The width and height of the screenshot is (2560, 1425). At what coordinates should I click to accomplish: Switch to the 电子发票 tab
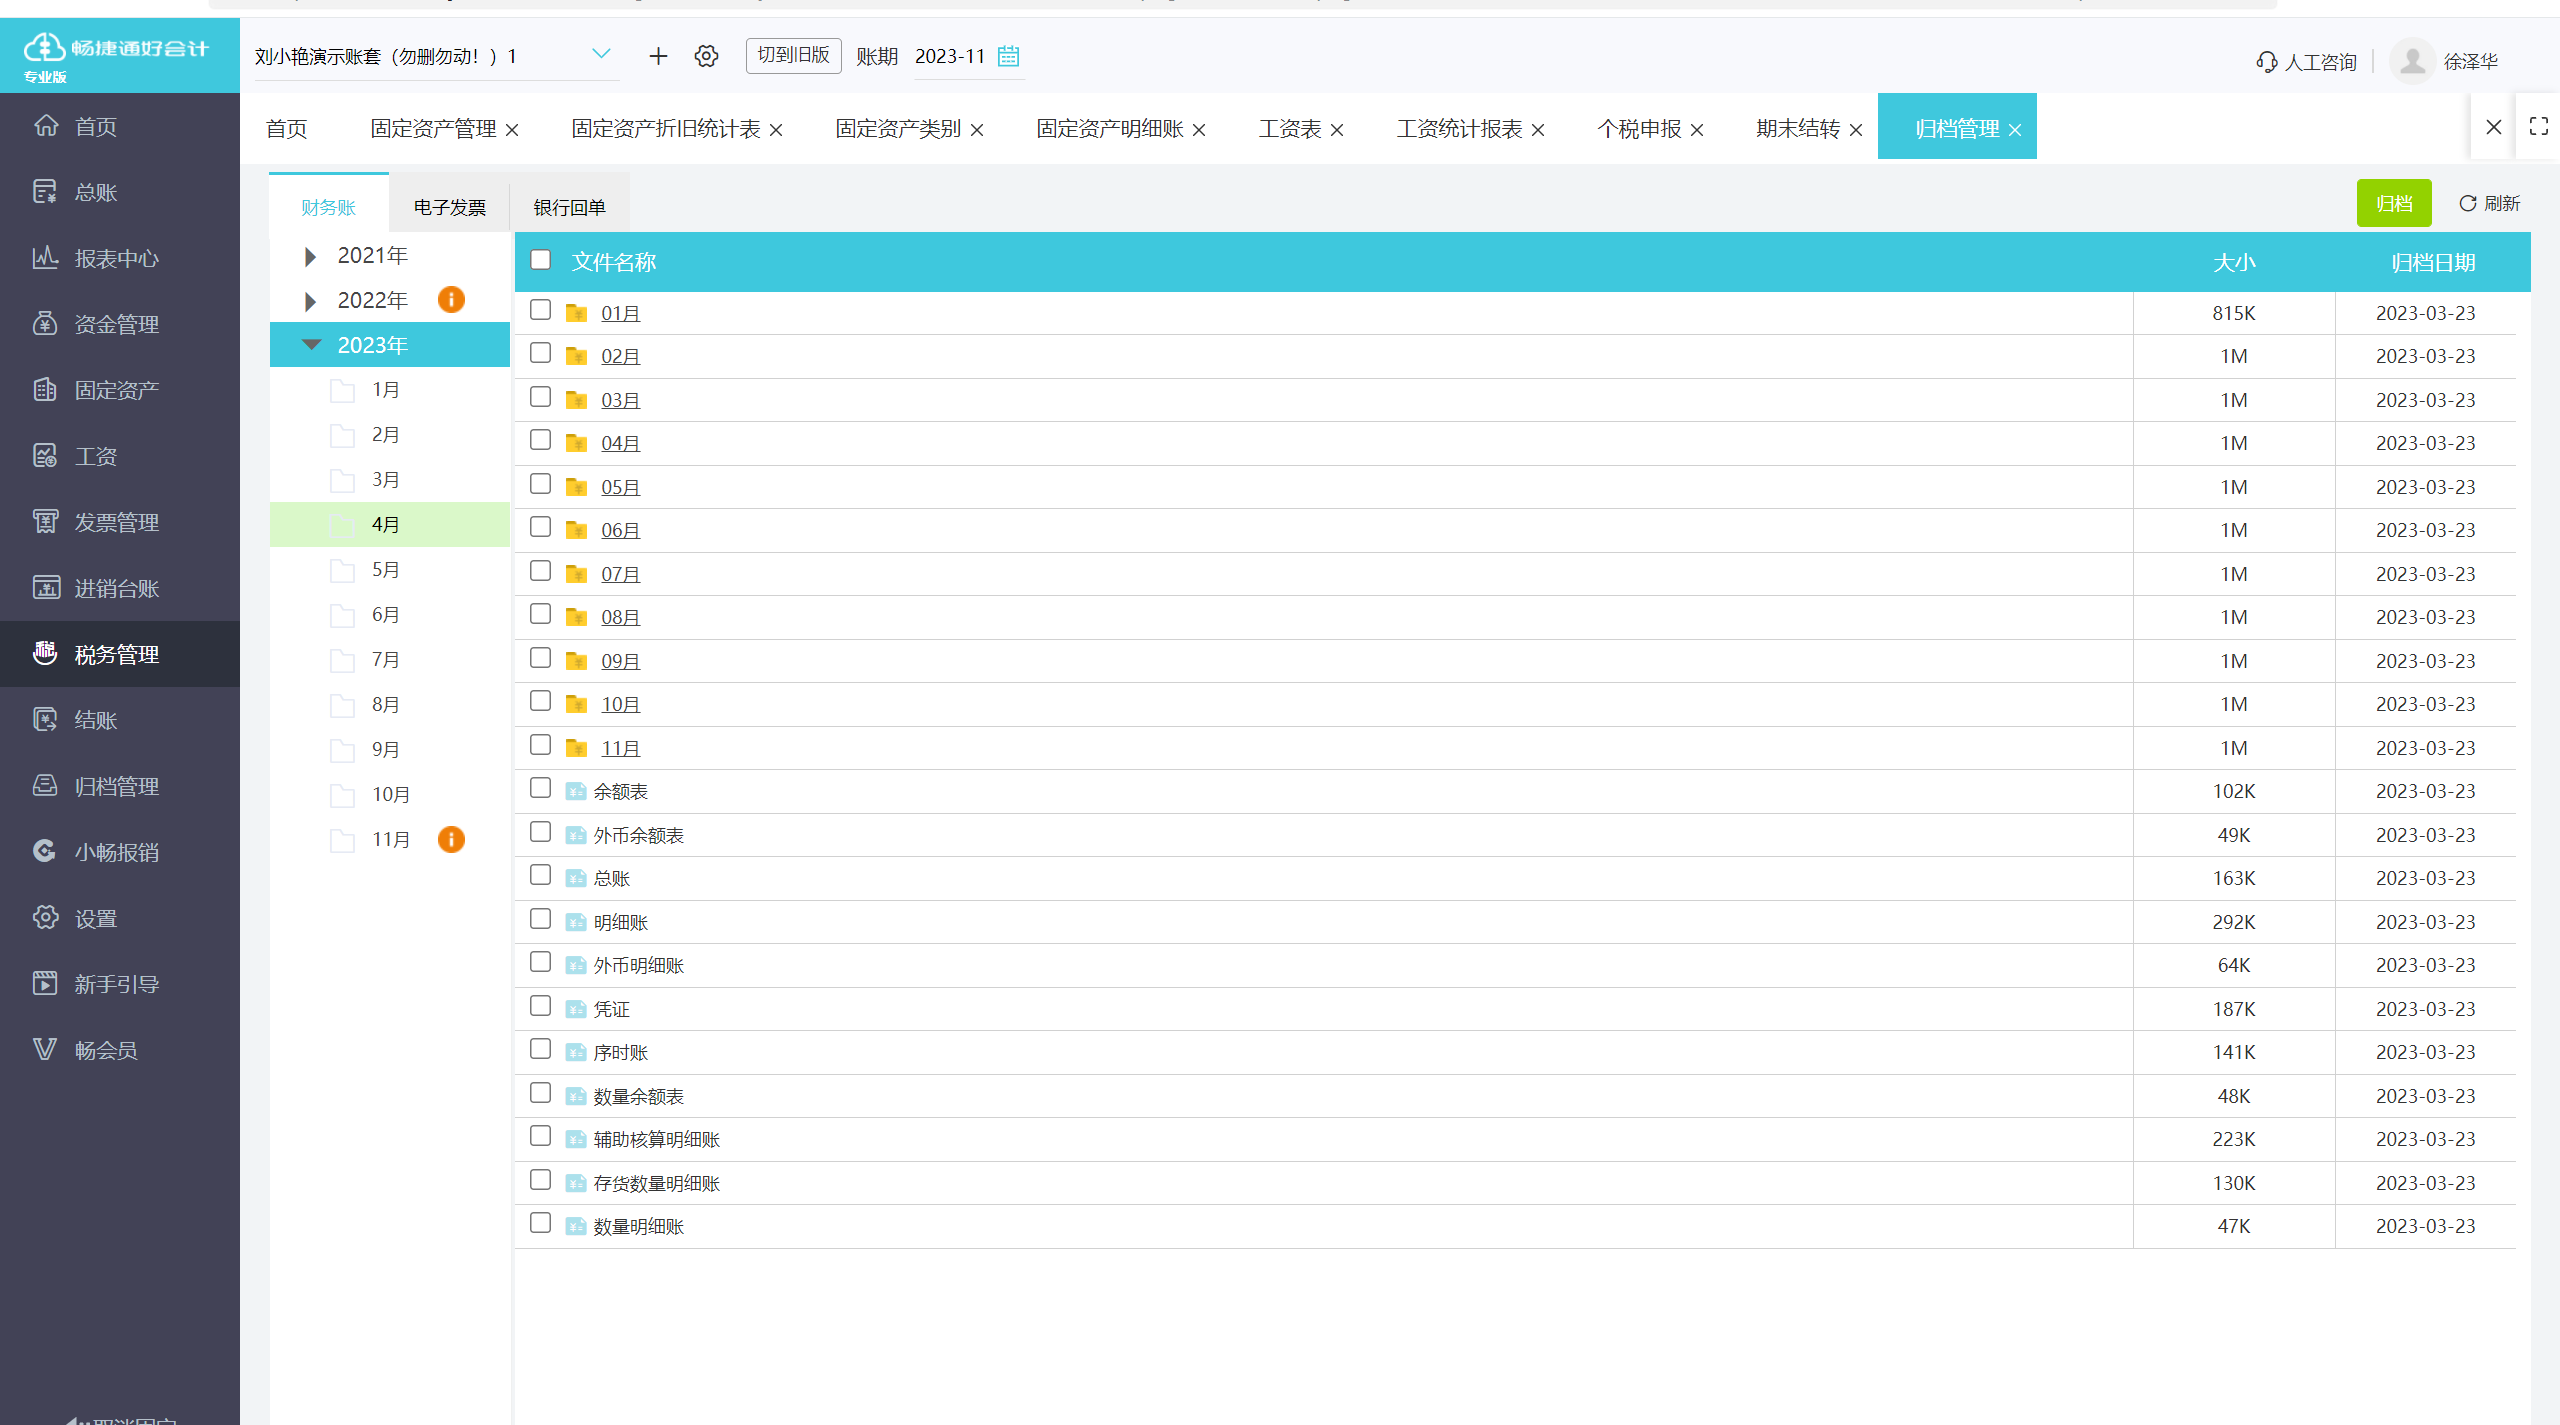point(449,205)
